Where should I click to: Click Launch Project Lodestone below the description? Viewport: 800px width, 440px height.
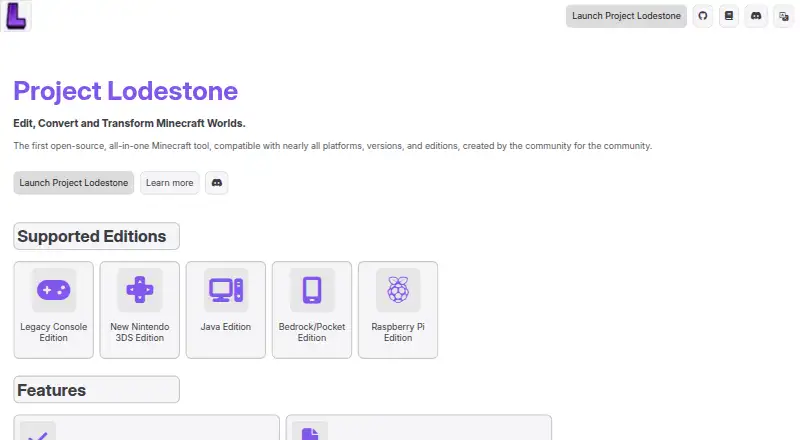pos(73,183)
